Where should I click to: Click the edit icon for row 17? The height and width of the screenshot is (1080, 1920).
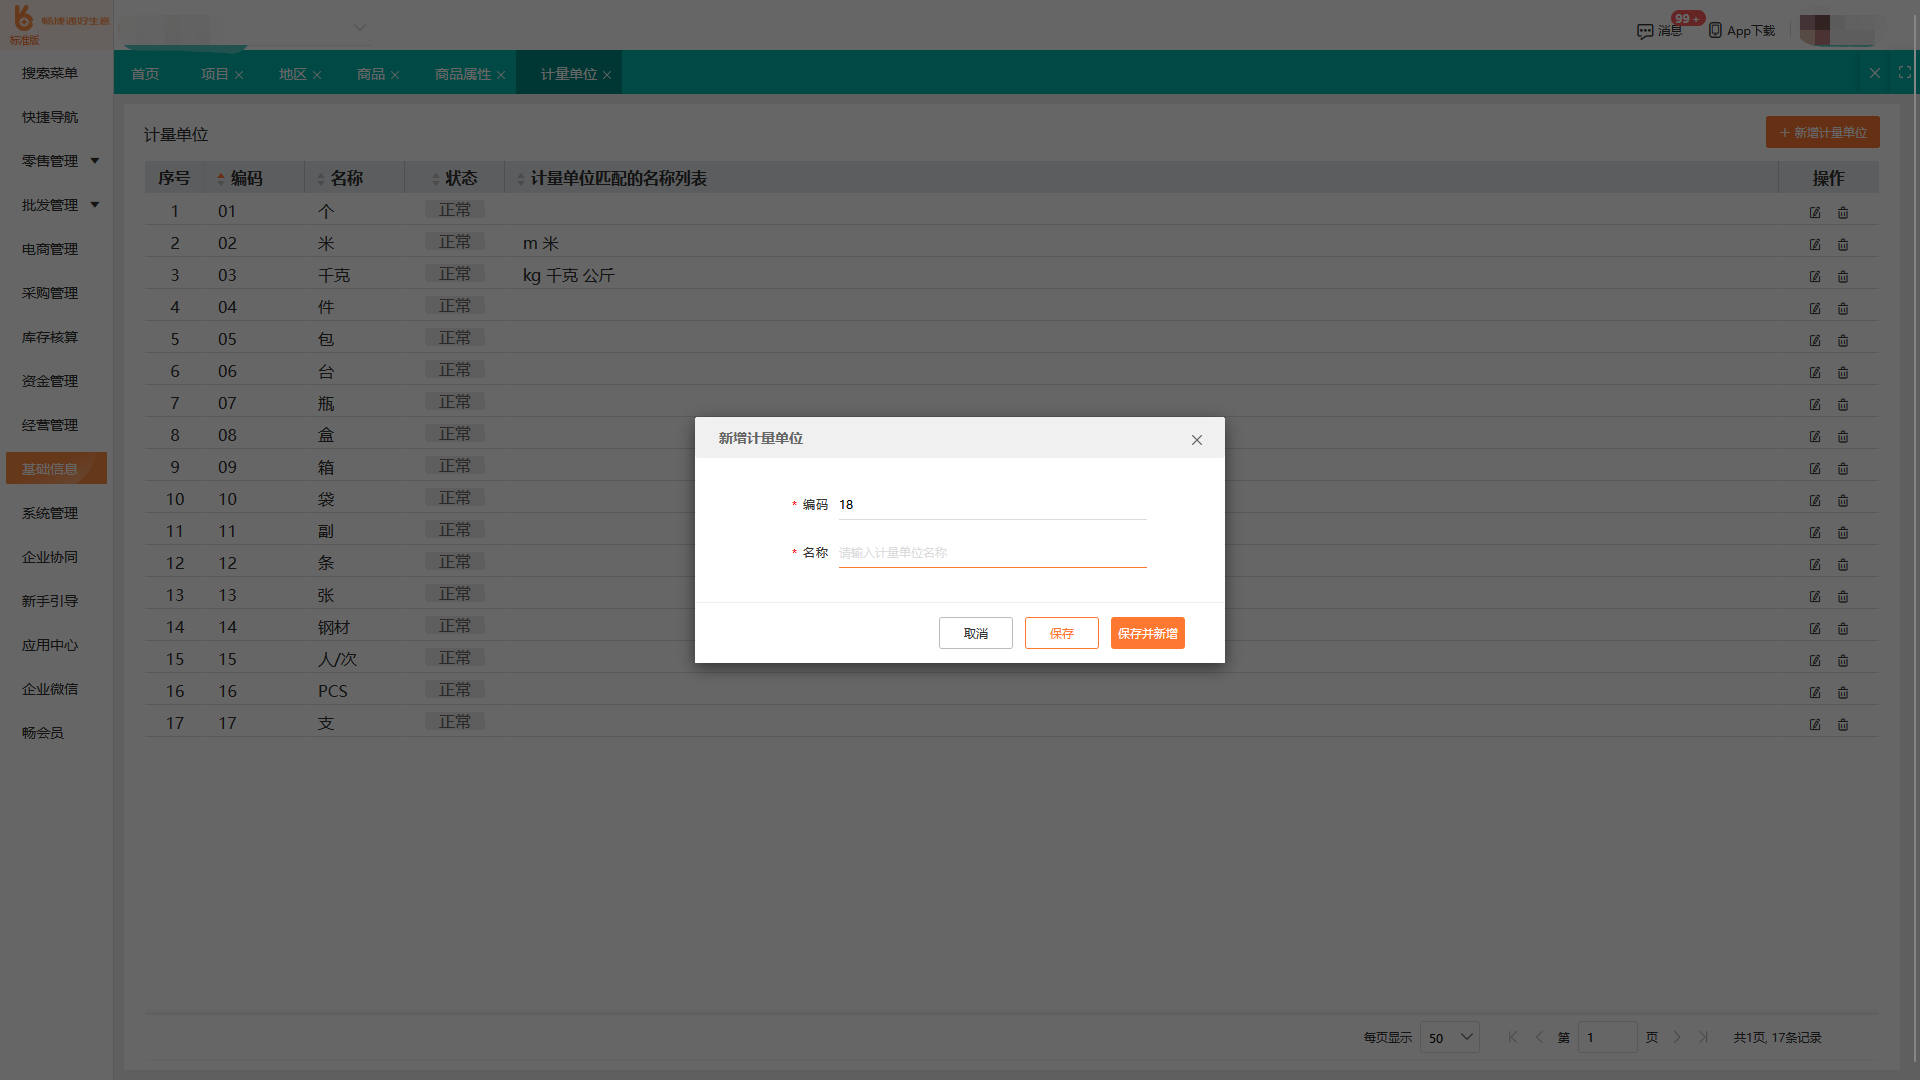(1815, 724)
